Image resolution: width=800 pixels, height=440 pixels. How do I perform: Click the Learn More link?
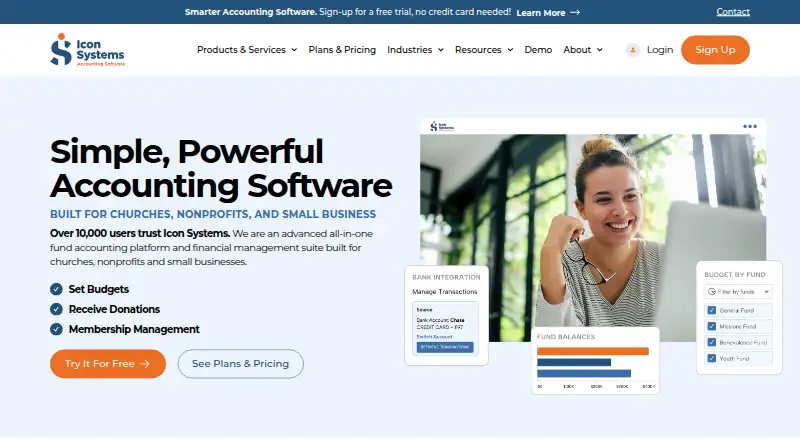click(541, 12)
